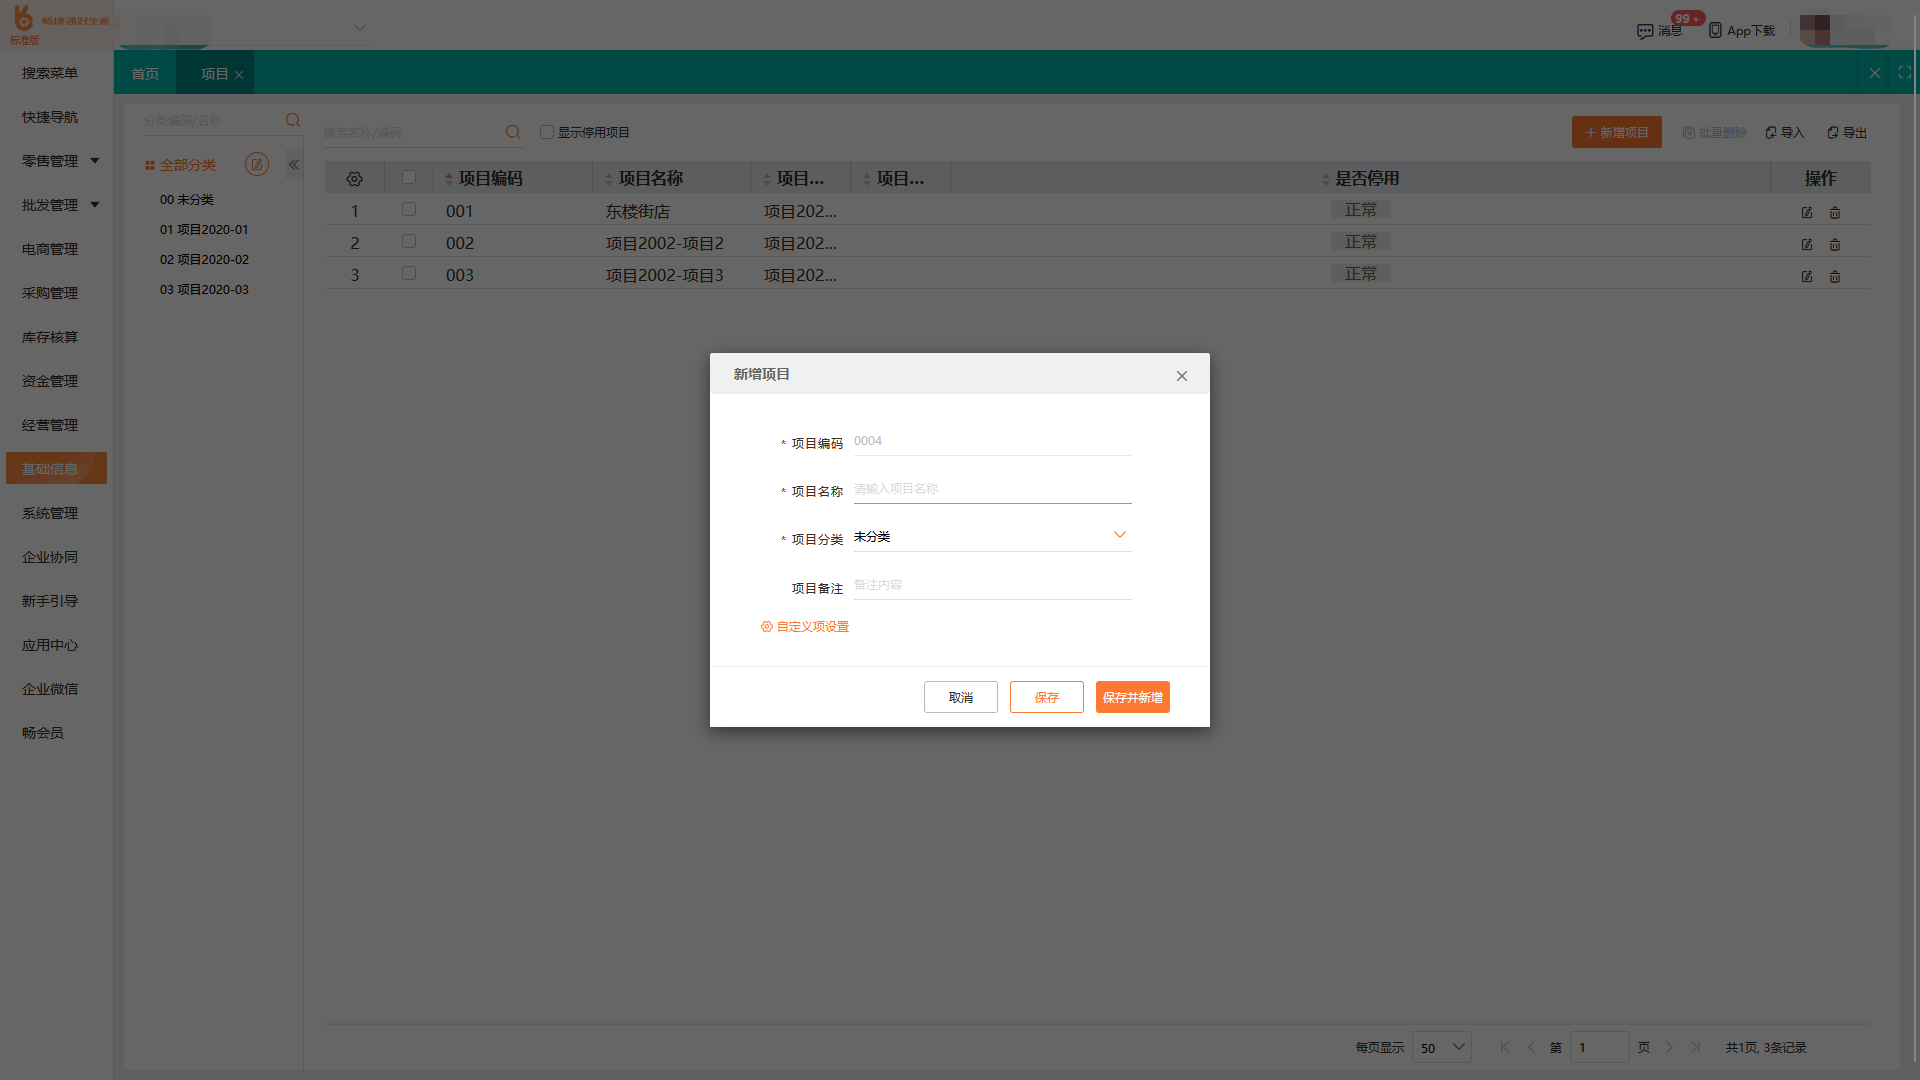Image resolution: width=1920 pixels, height=1080 pixels.
Task: Check the row 1 checkbox
Action: click(407, 210)
